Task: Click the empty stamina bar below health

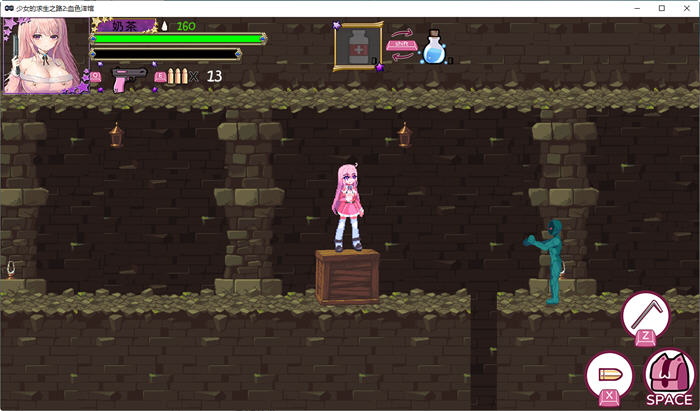Action: pyautogui.click(x=165, y=54)
